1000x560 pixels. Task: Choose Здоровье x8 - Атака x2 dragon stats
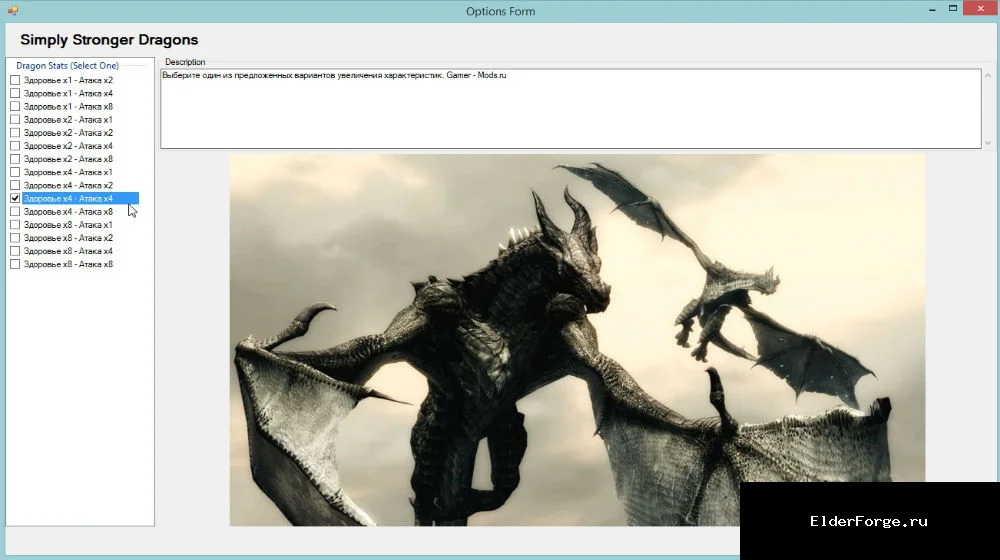(x=15, y=238)
